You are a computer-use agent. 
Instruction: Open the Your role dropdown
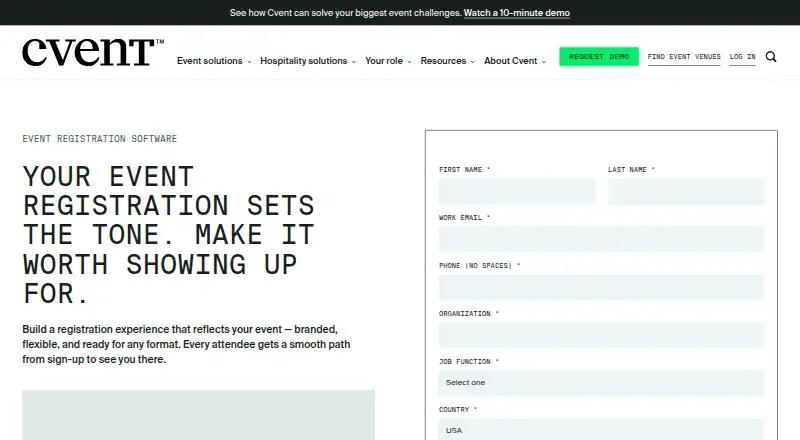click(x=388, y=61)
